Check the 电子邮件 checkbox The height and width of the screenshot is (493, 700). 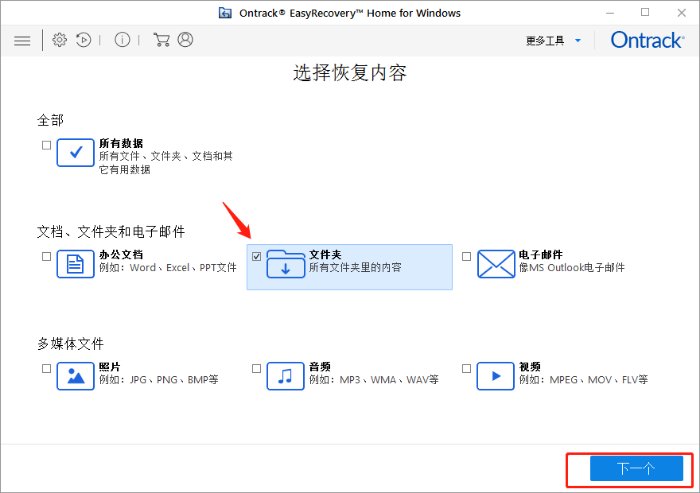[x=467, y=257]
